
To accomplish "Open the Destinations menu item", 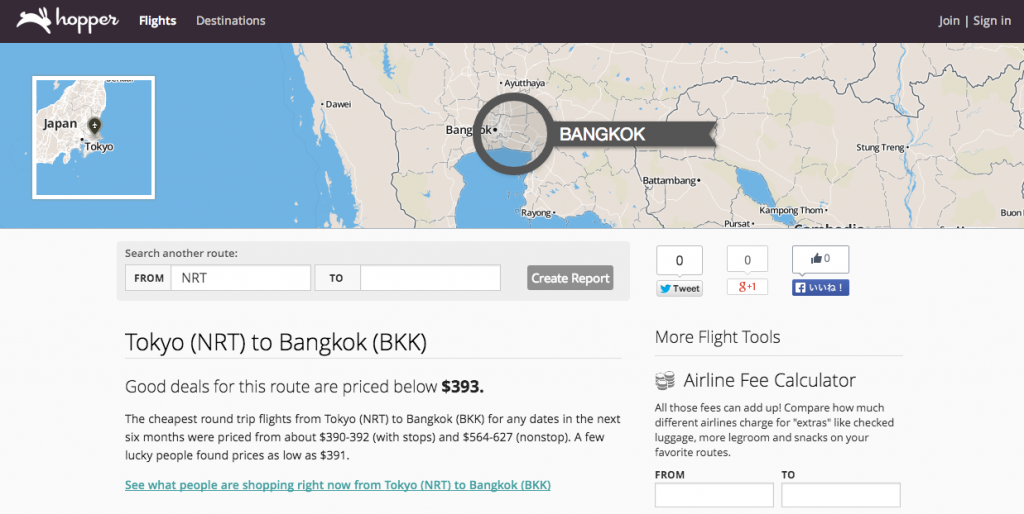I will click(x=231, y=21).
